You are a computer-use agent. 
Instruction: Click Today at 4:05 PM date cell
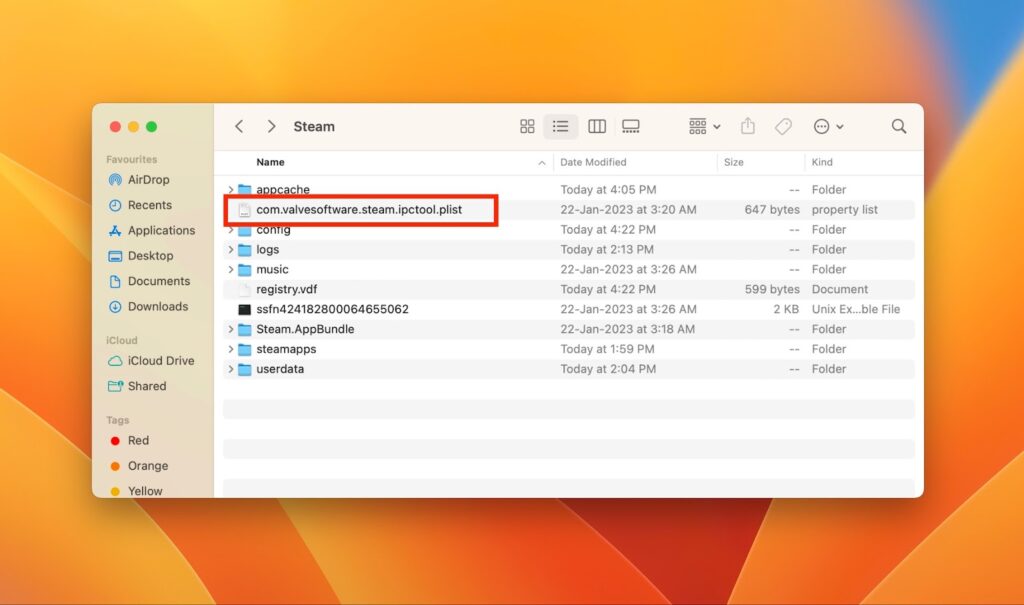coord(608,189)
